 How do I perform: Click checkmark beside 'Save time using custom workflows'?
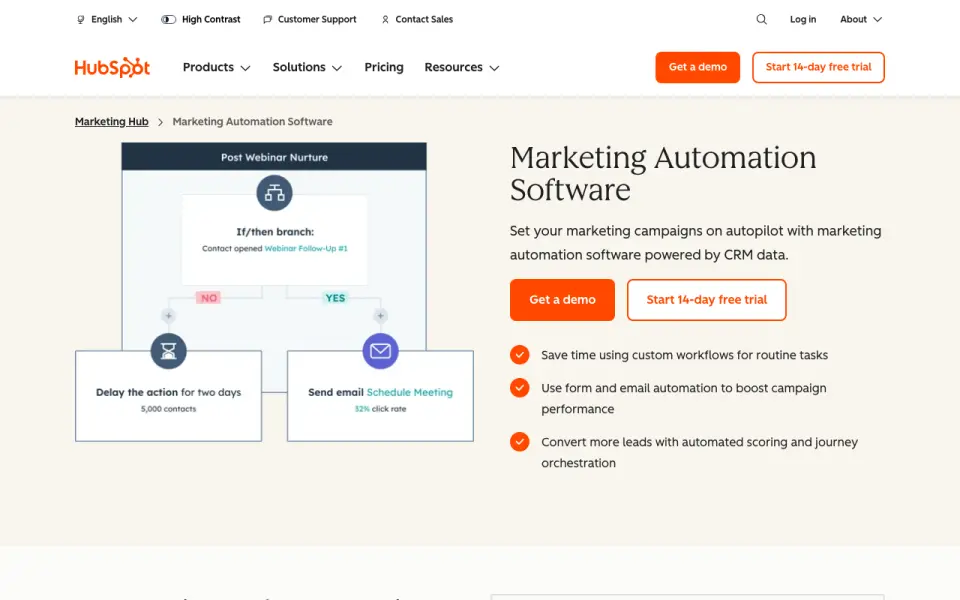tap(520, 354)
